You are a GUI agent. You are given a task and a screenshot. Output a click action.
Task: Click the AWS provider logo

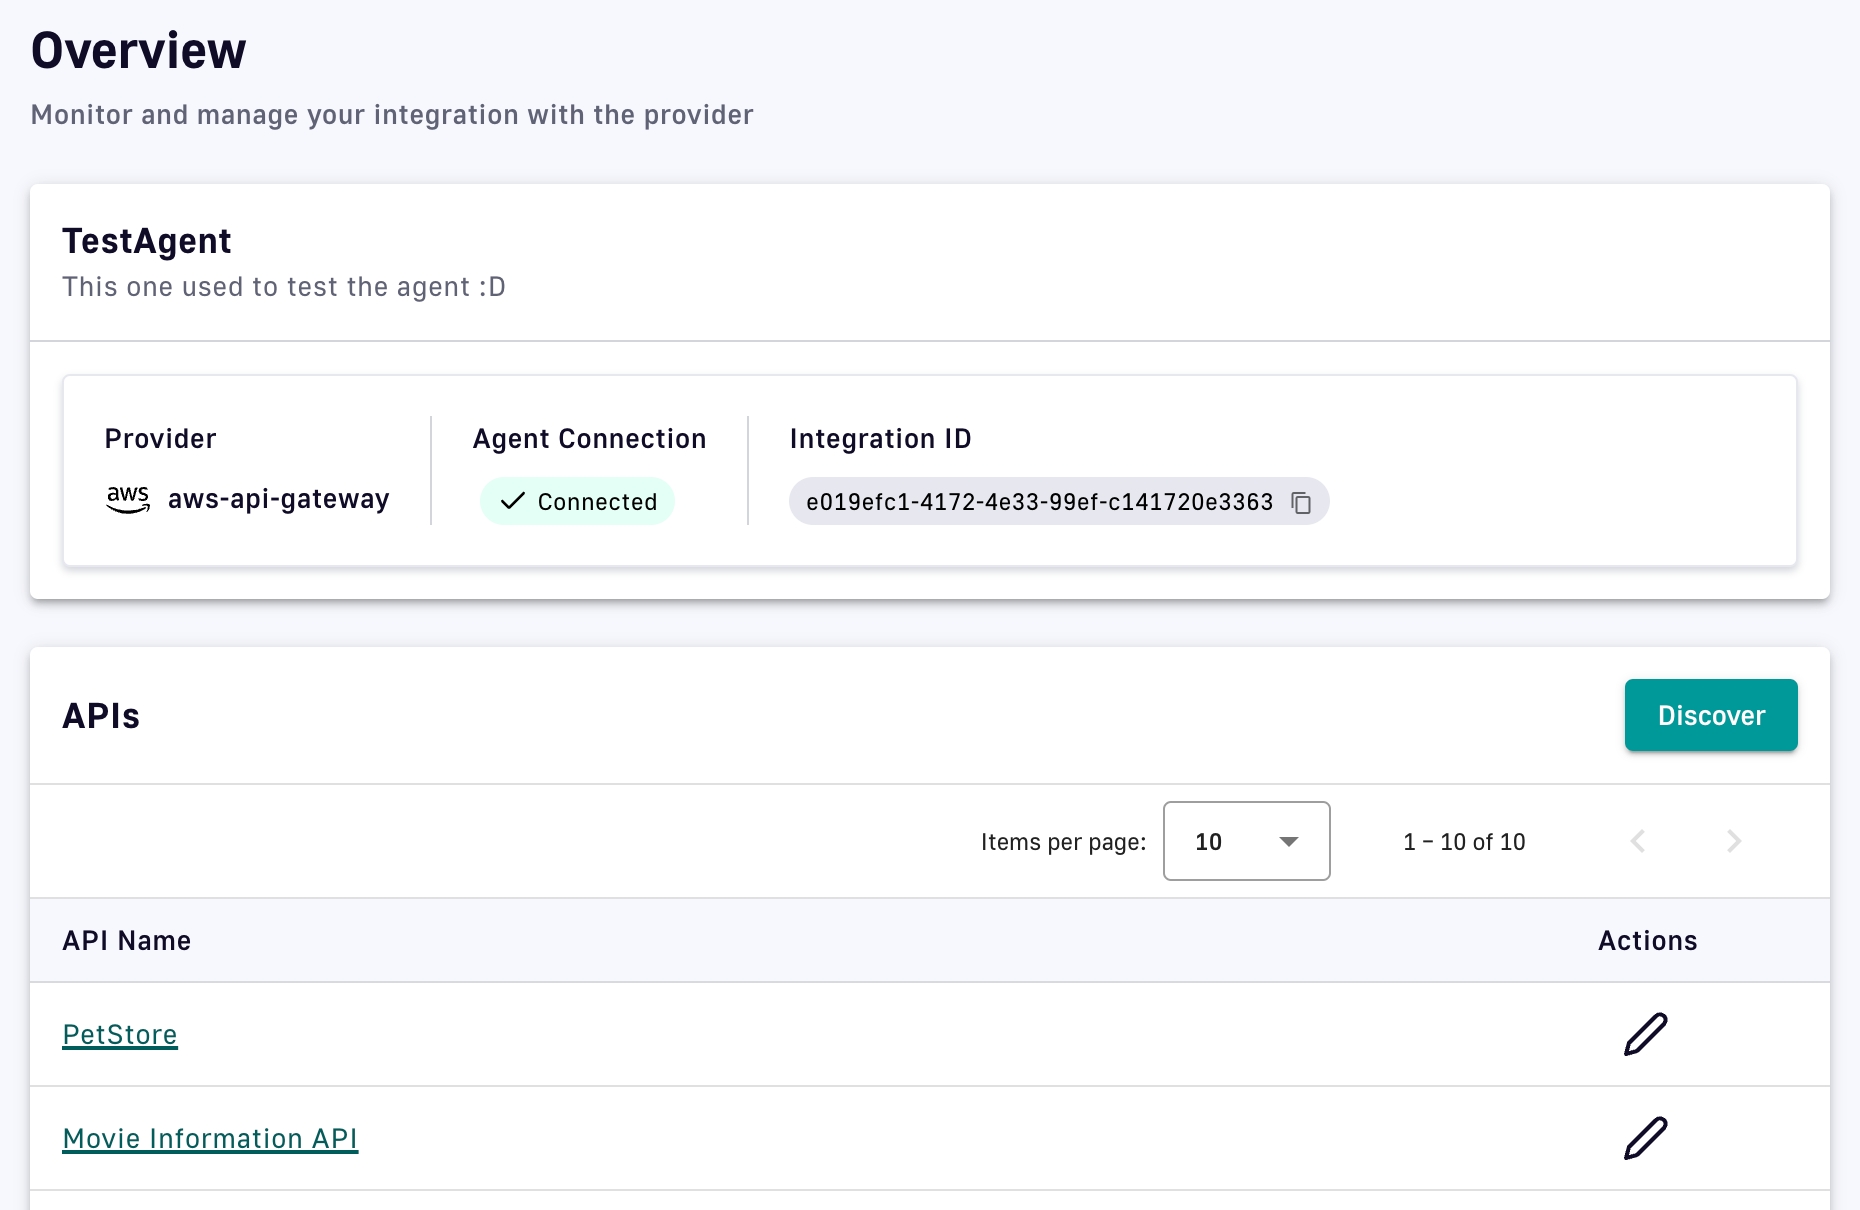coord(128,499)
